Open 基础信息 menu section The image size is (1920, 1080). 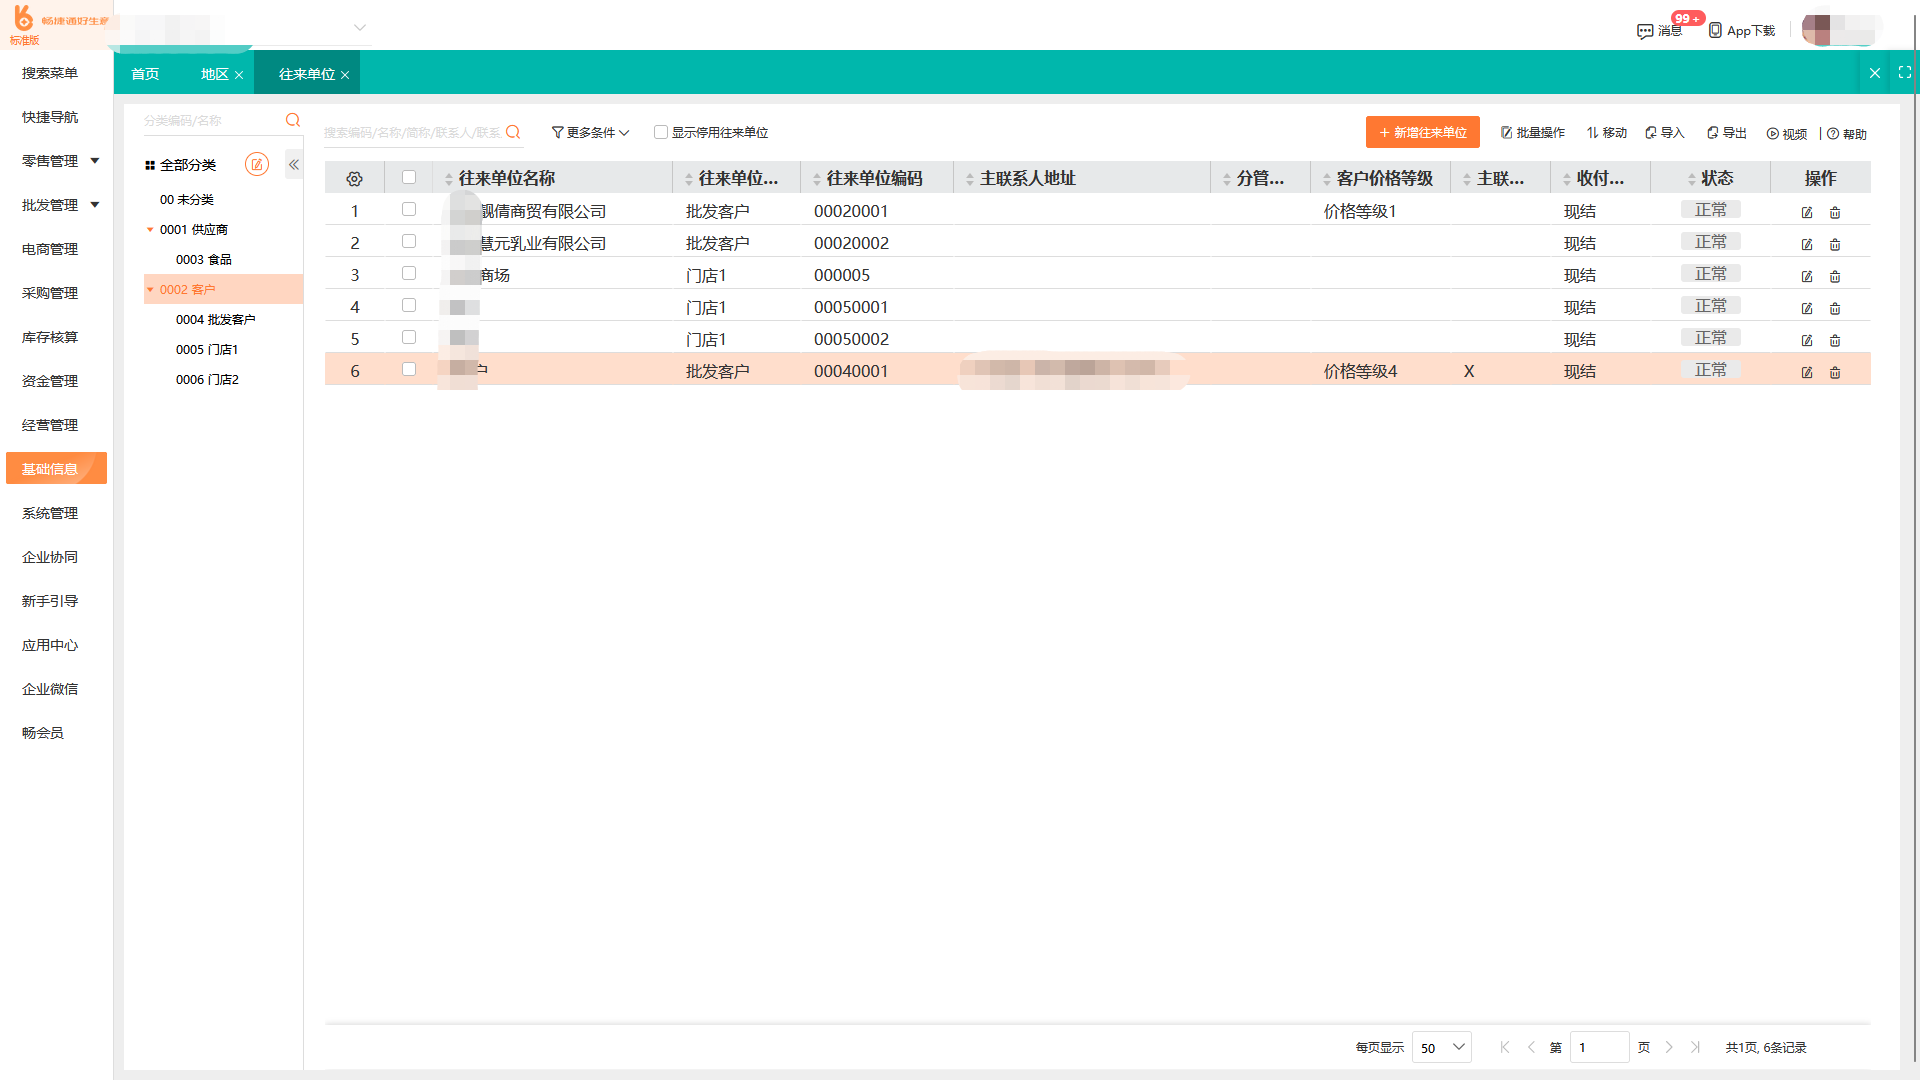[x=53, y=468]
